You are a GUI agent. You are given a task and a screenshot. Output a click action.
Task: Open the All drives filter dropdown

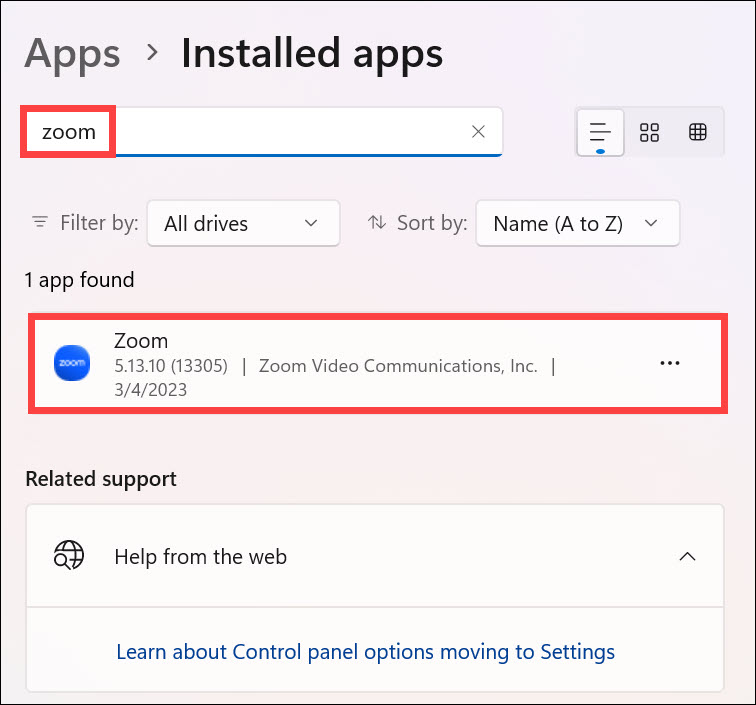pos(243,223)
